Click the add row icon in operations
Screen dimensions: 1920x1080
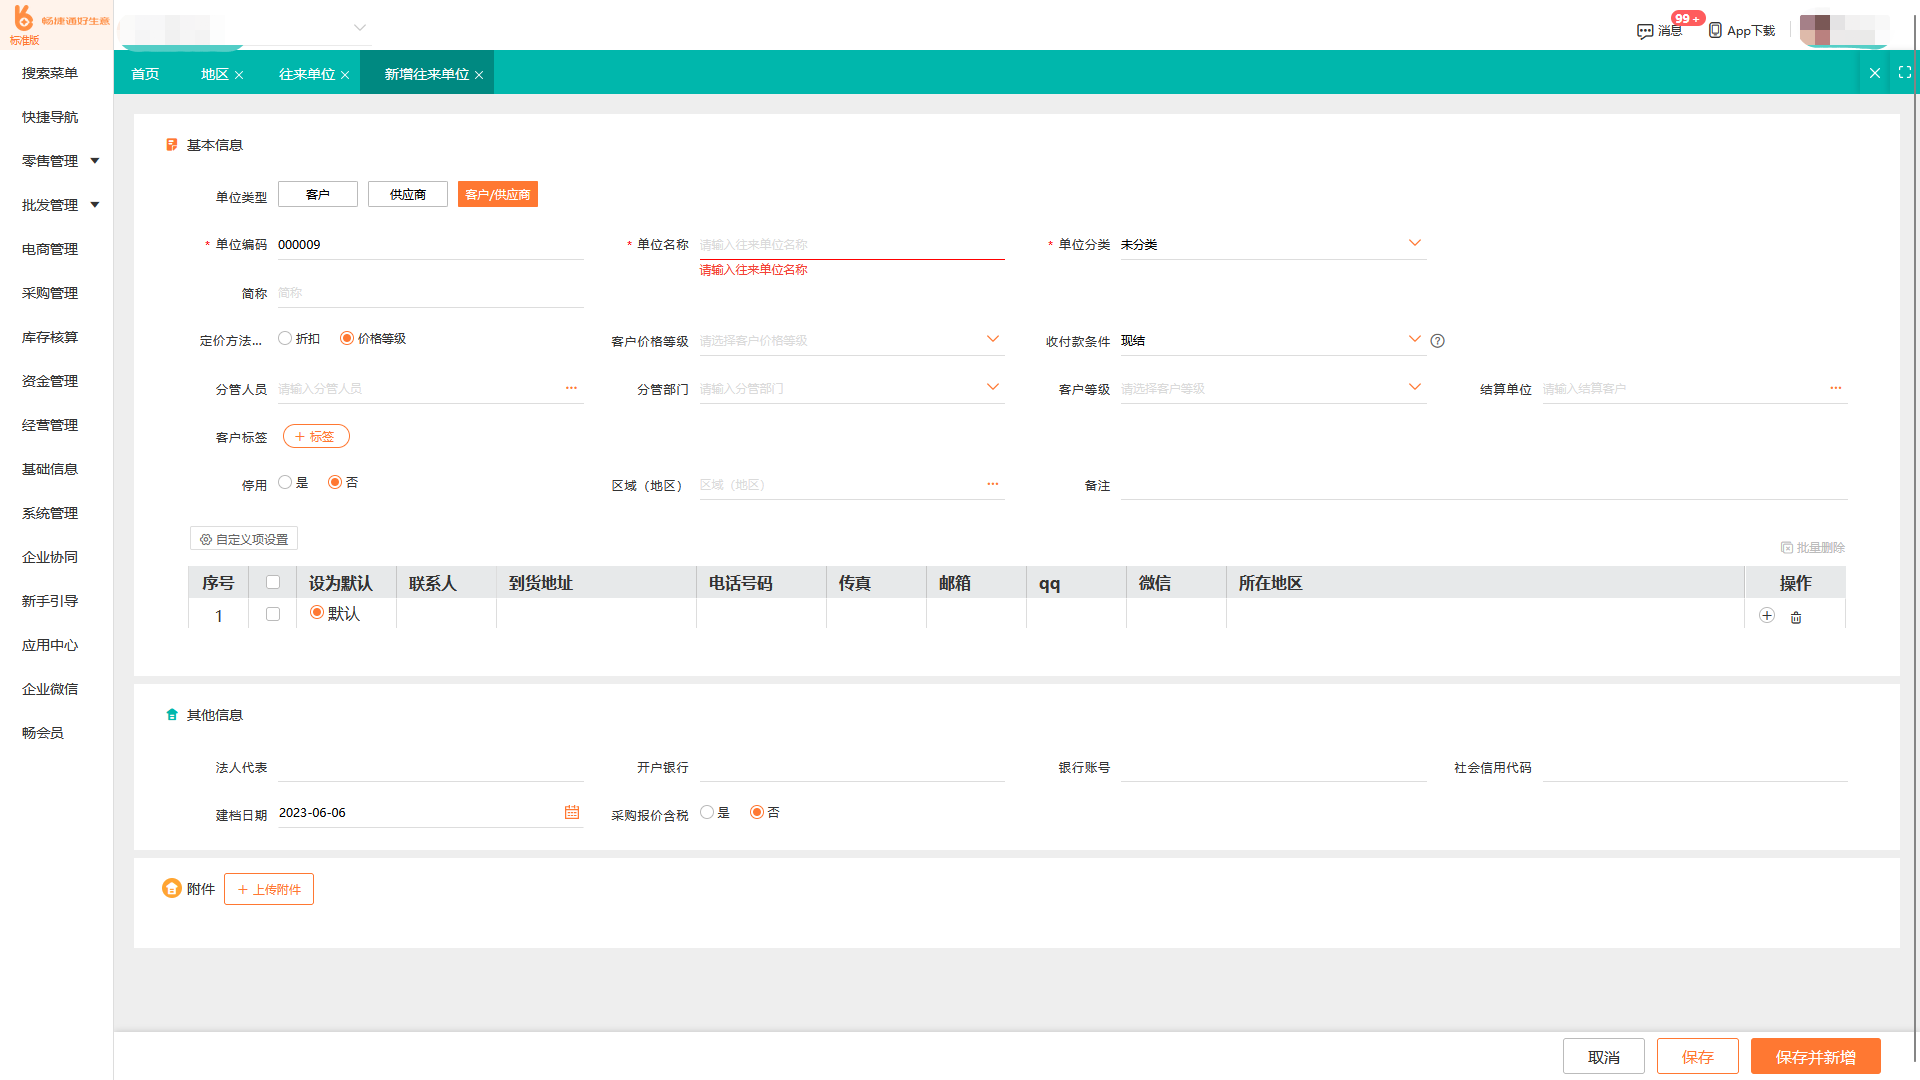click(1767, 615)
